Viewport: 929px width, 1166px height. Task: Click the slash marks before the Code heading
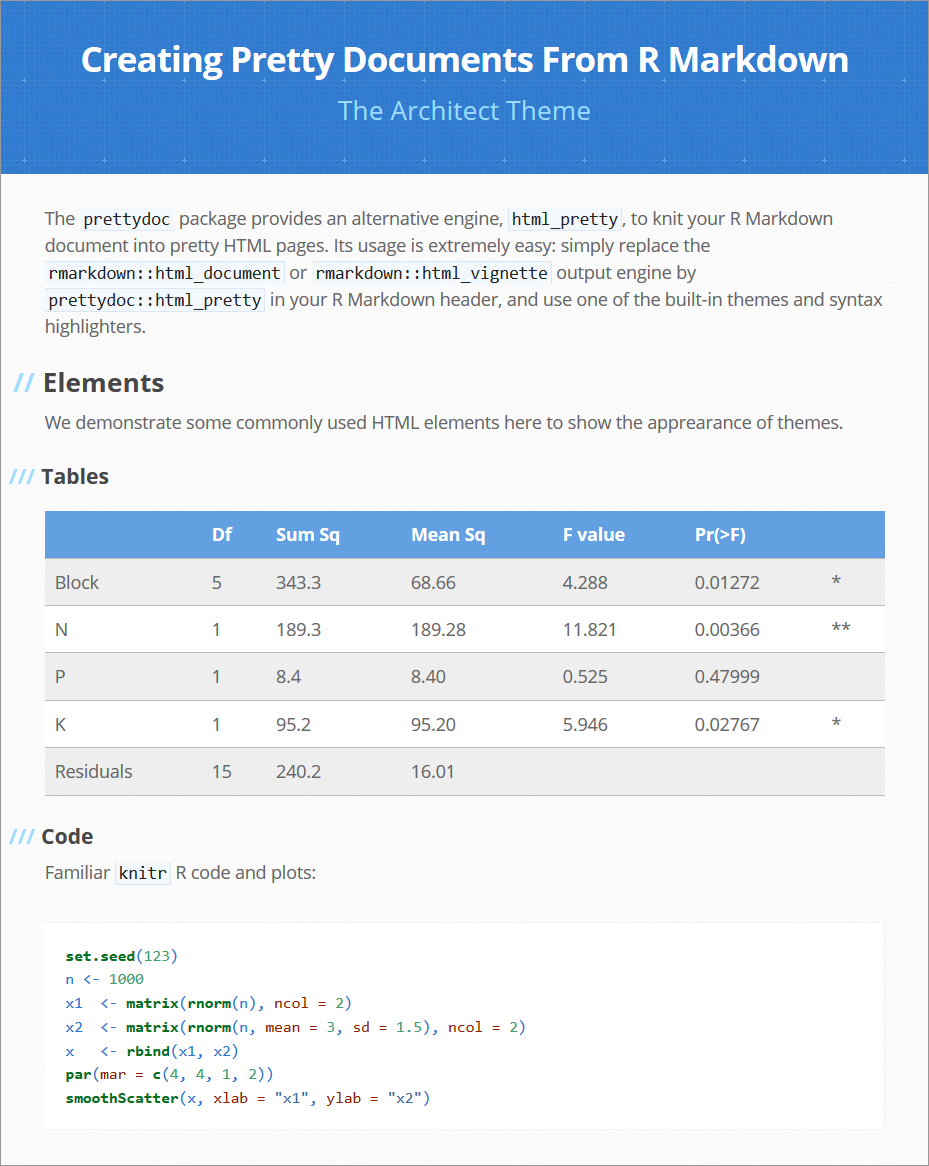pos(19,836)
